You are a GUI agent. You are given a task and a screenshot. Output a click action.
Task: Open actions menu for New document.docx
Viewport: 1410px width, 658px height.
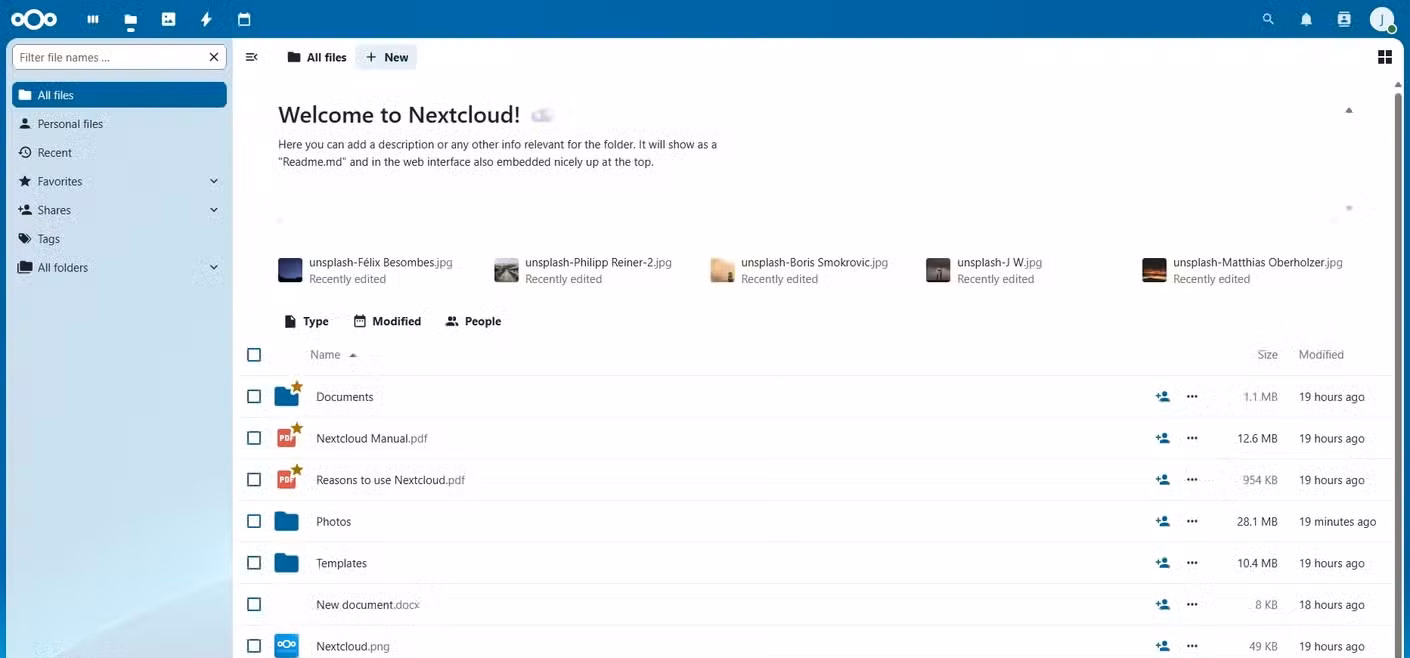tap(1192, 605)
